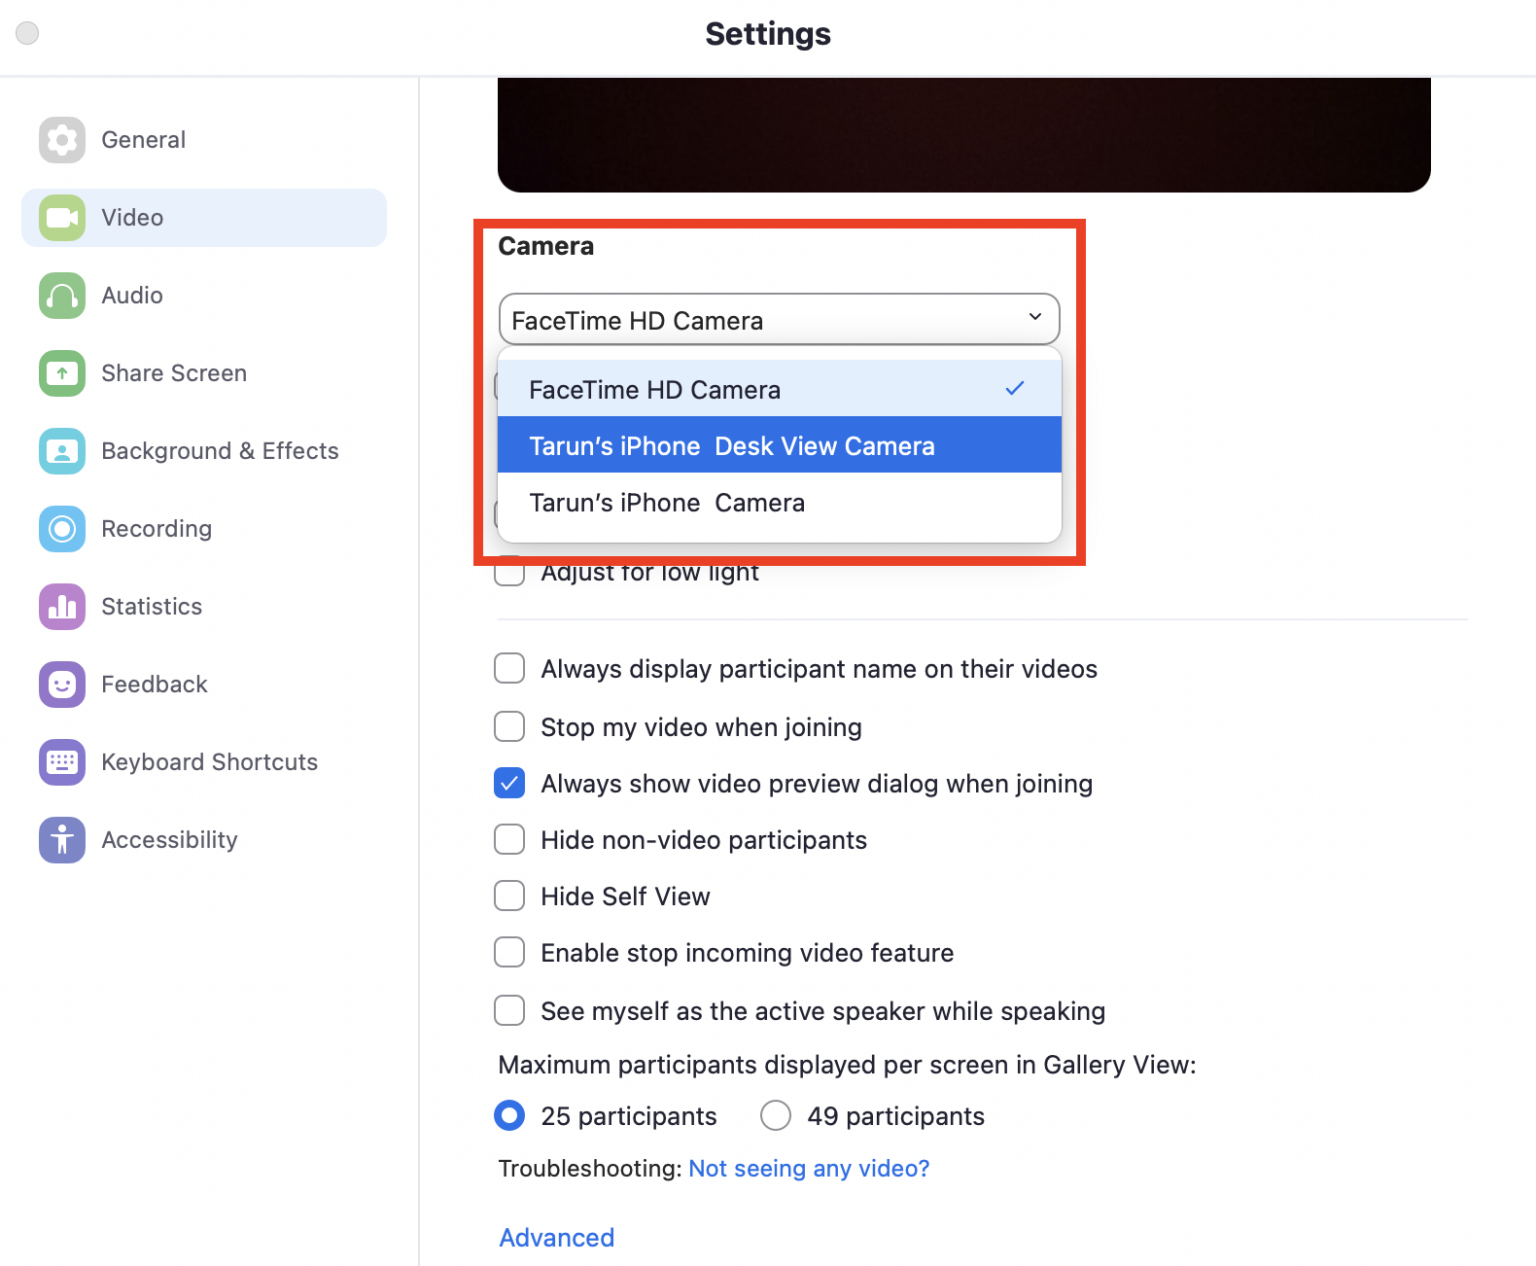The image size is (1536, 1266).
Task: Click the Background & Effects icon
Action: point(62,451)
